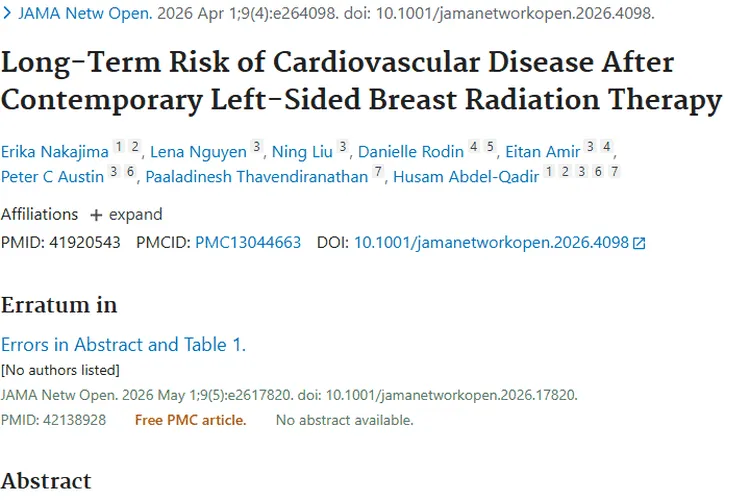The height and width of the screenshot is (500, 750).
Task: Open the Errors in Abstract and Table 1 erratum
Action: [123, 344]
